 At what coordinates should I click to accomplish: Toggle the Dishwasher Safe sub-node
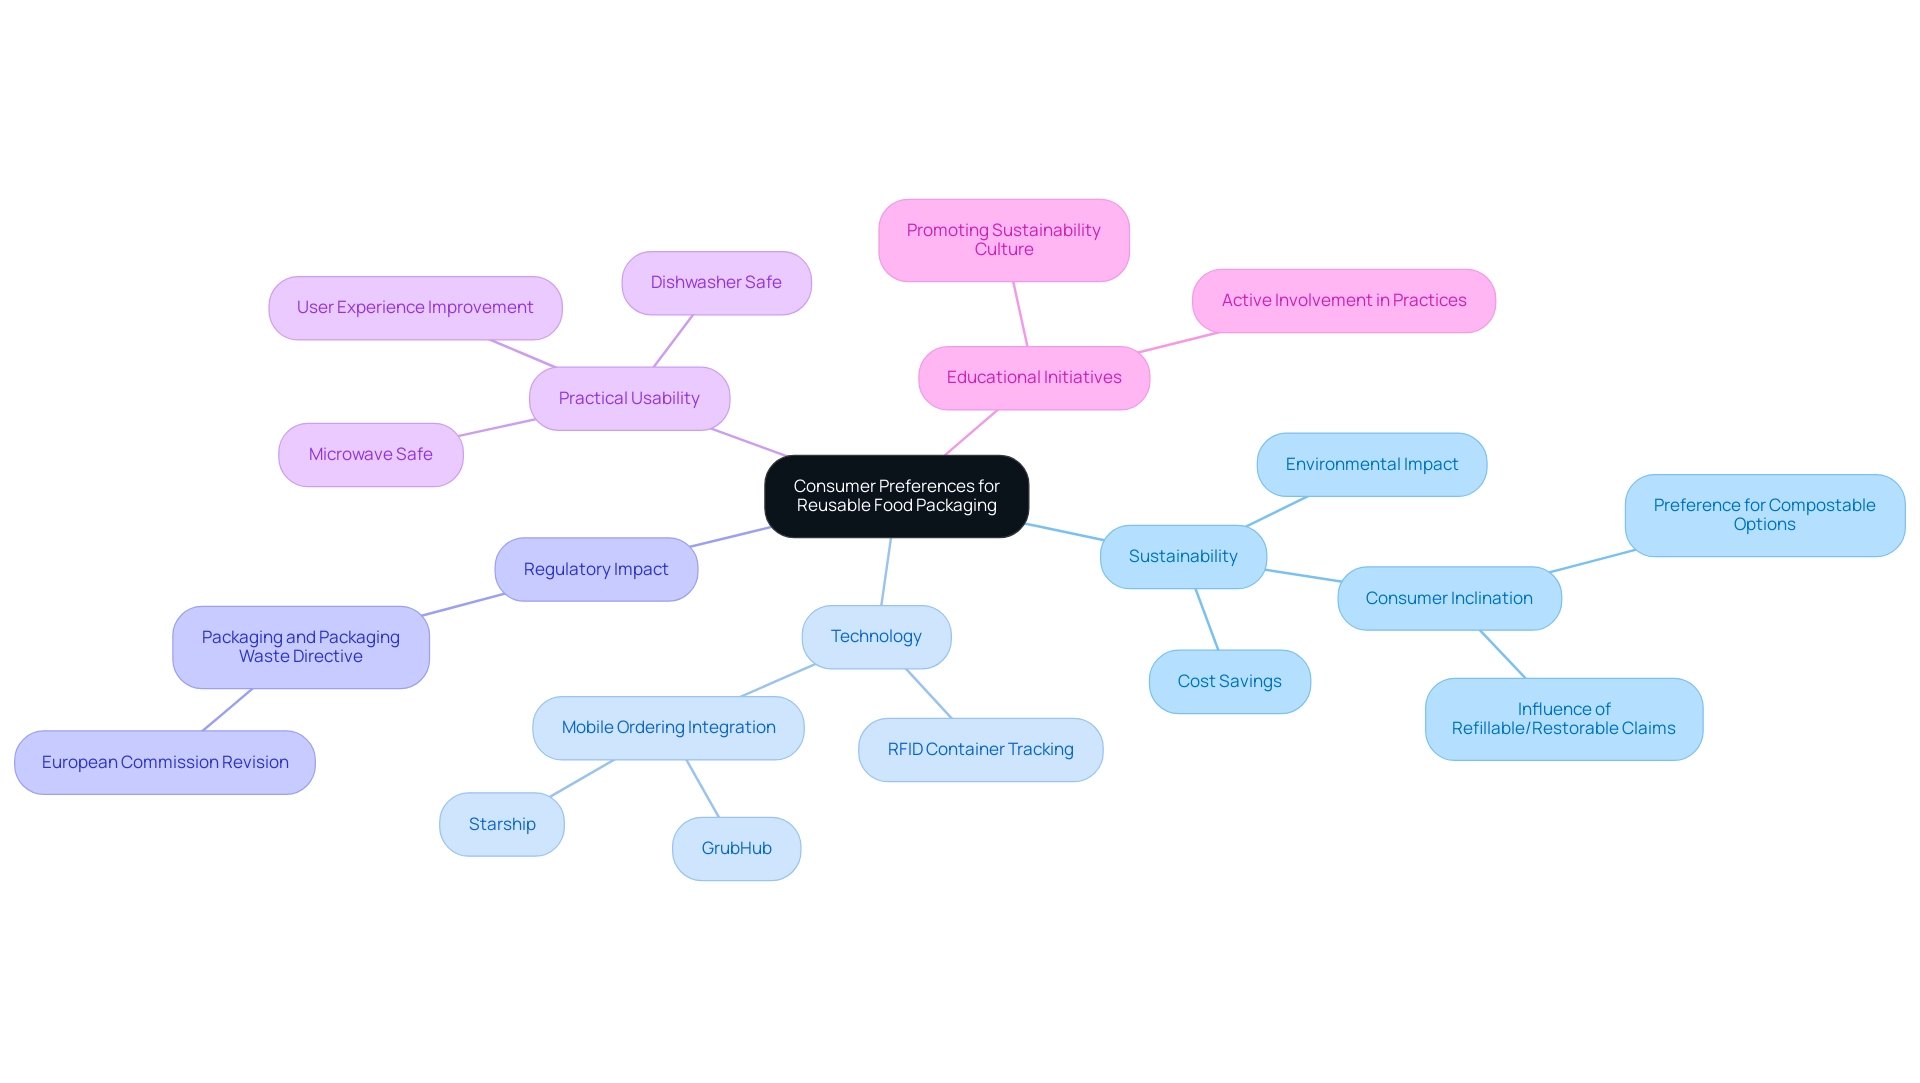pyautogui.click(x=715, y=281)
